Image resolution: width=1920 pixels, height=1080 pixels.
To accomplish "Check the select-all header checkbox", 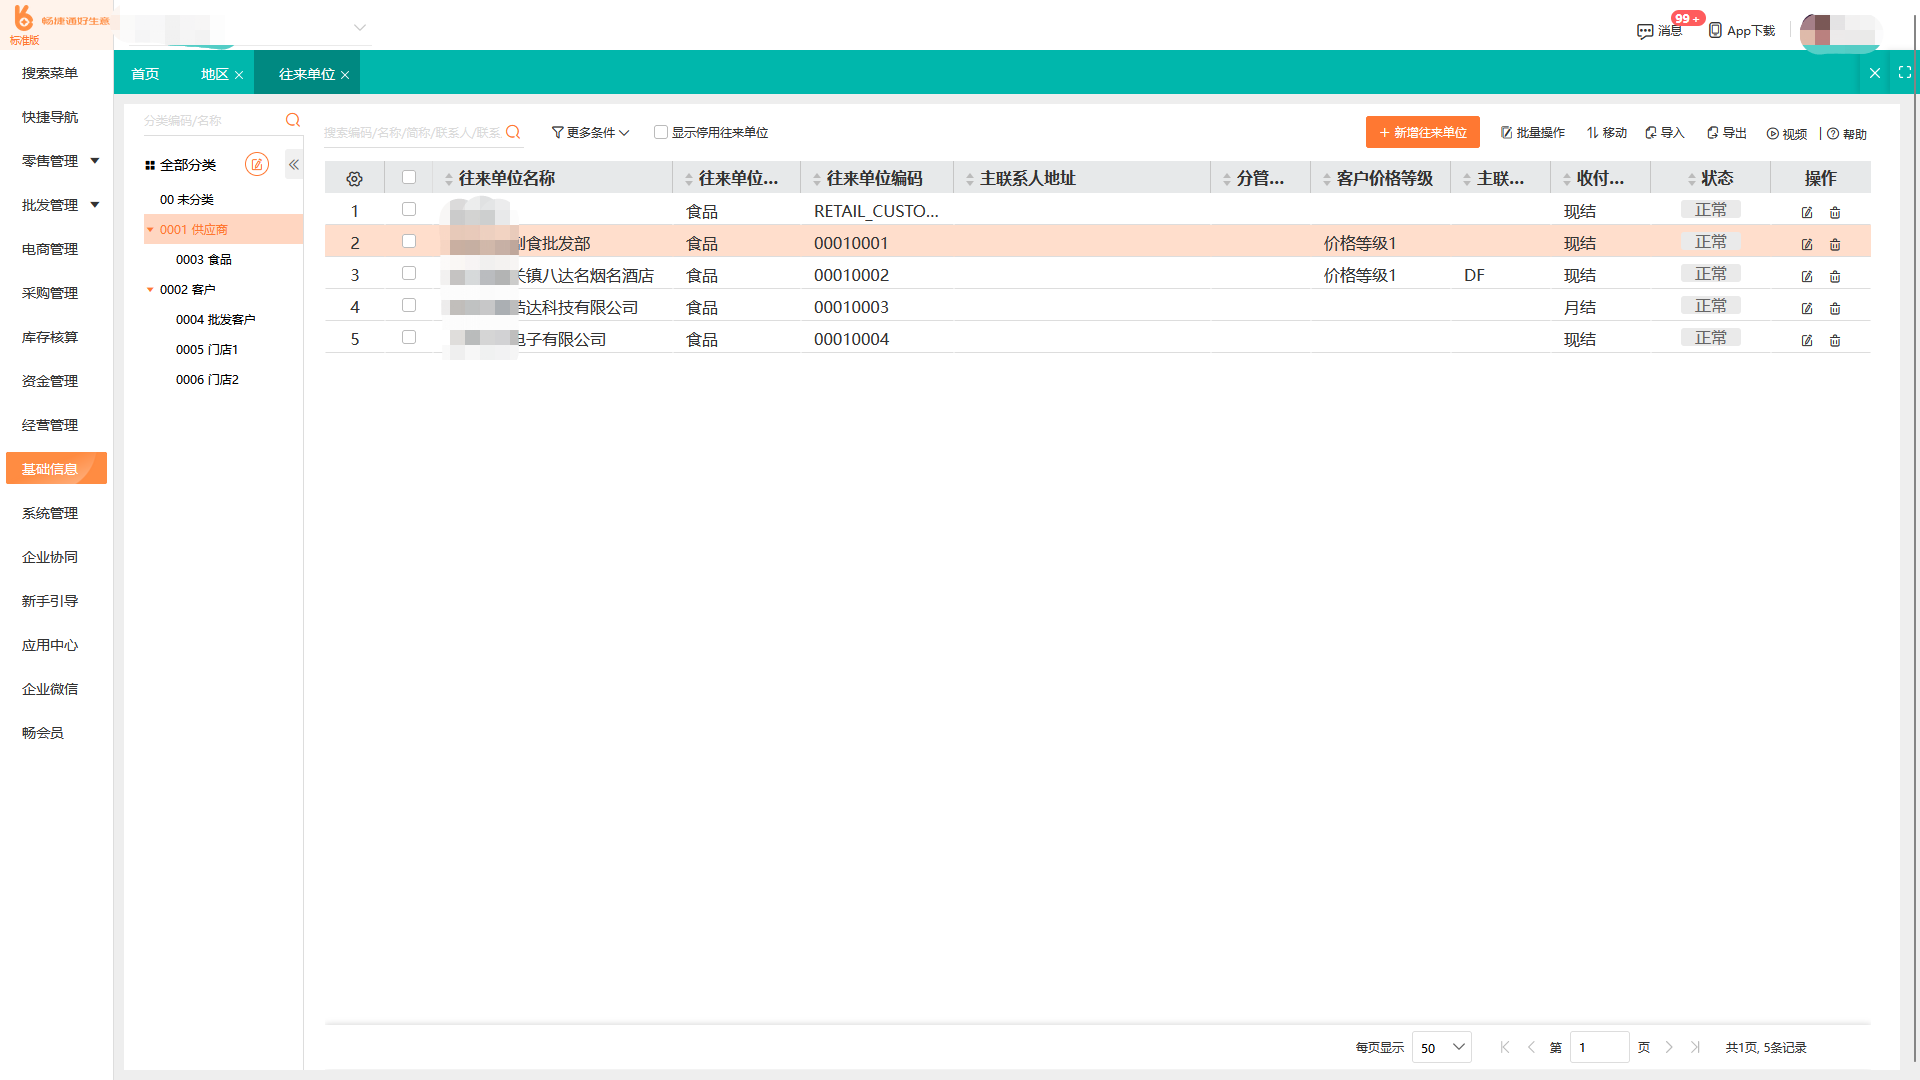I will [x=407, y=178].
